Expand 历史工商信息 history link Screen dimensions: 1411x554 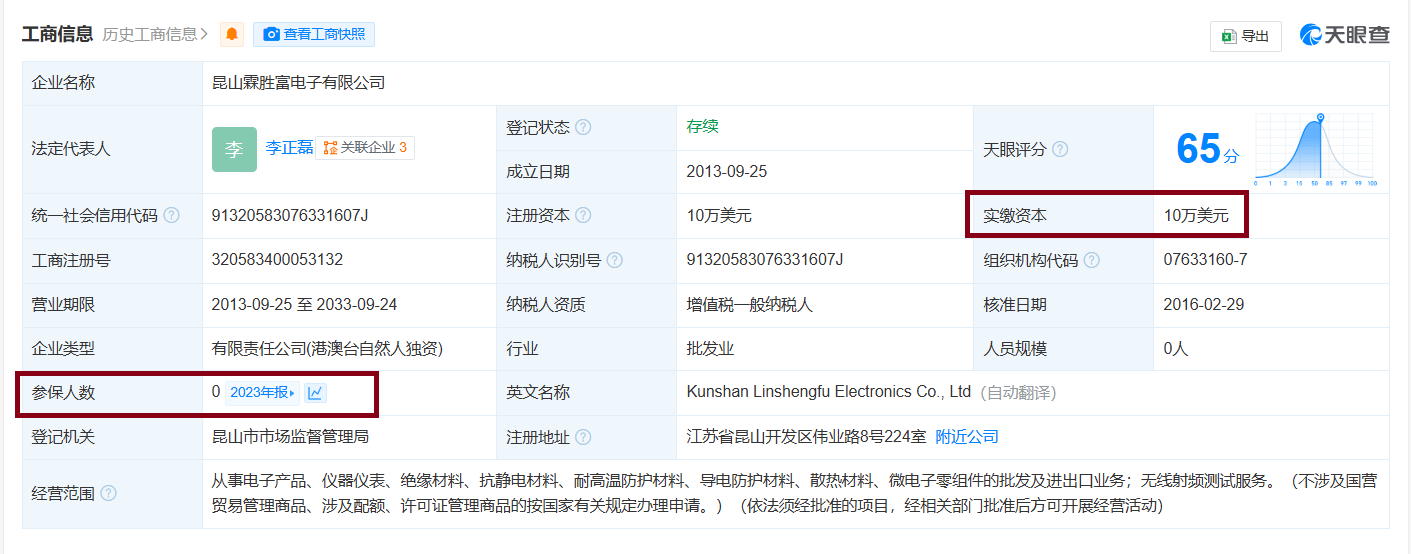coord(155,35)
